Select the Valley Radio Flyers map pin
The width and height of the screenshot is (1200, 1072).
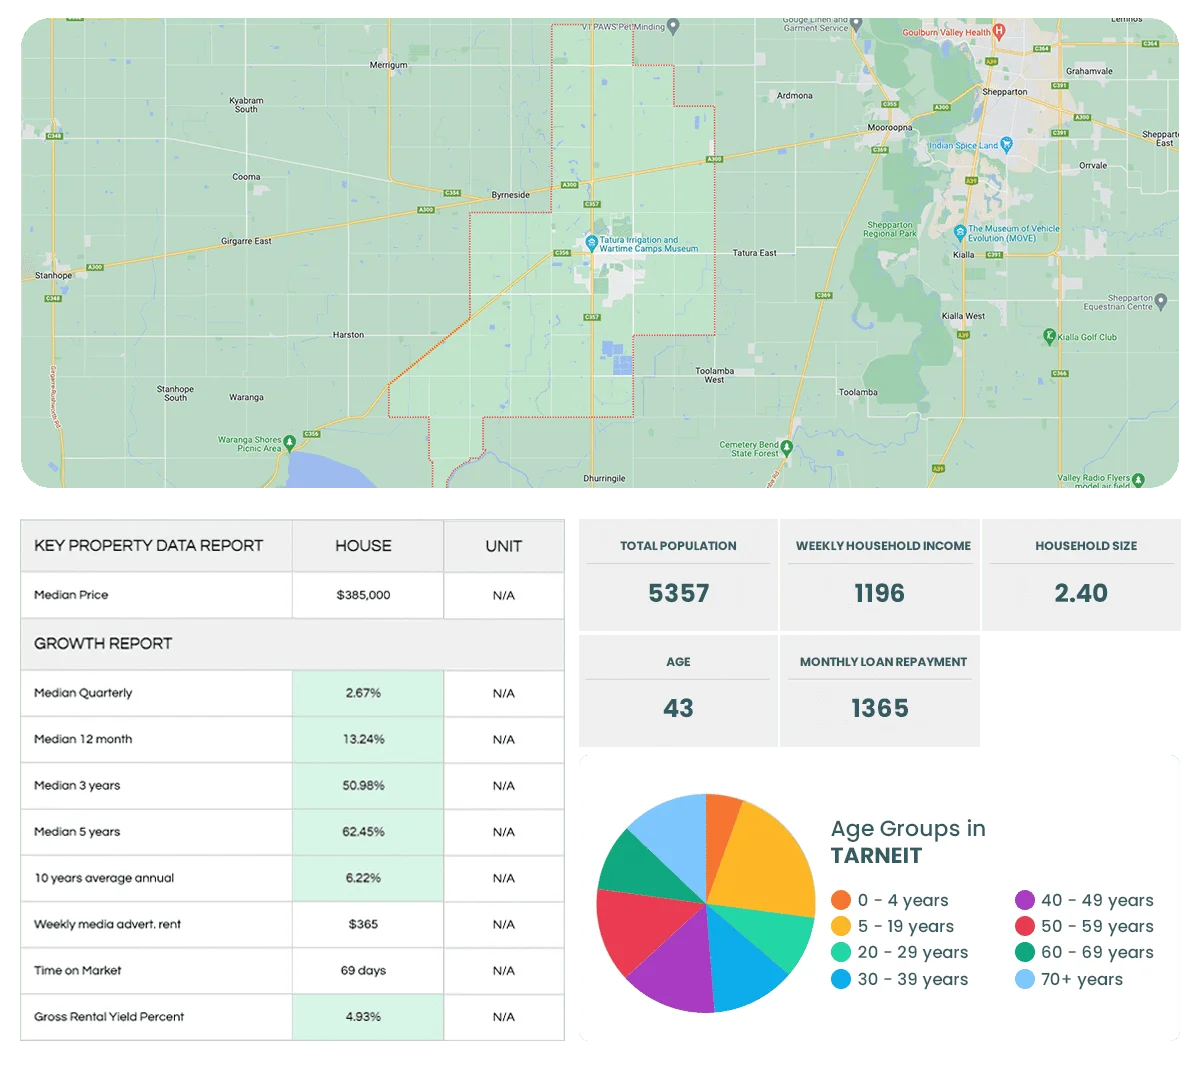point(1138,479)
